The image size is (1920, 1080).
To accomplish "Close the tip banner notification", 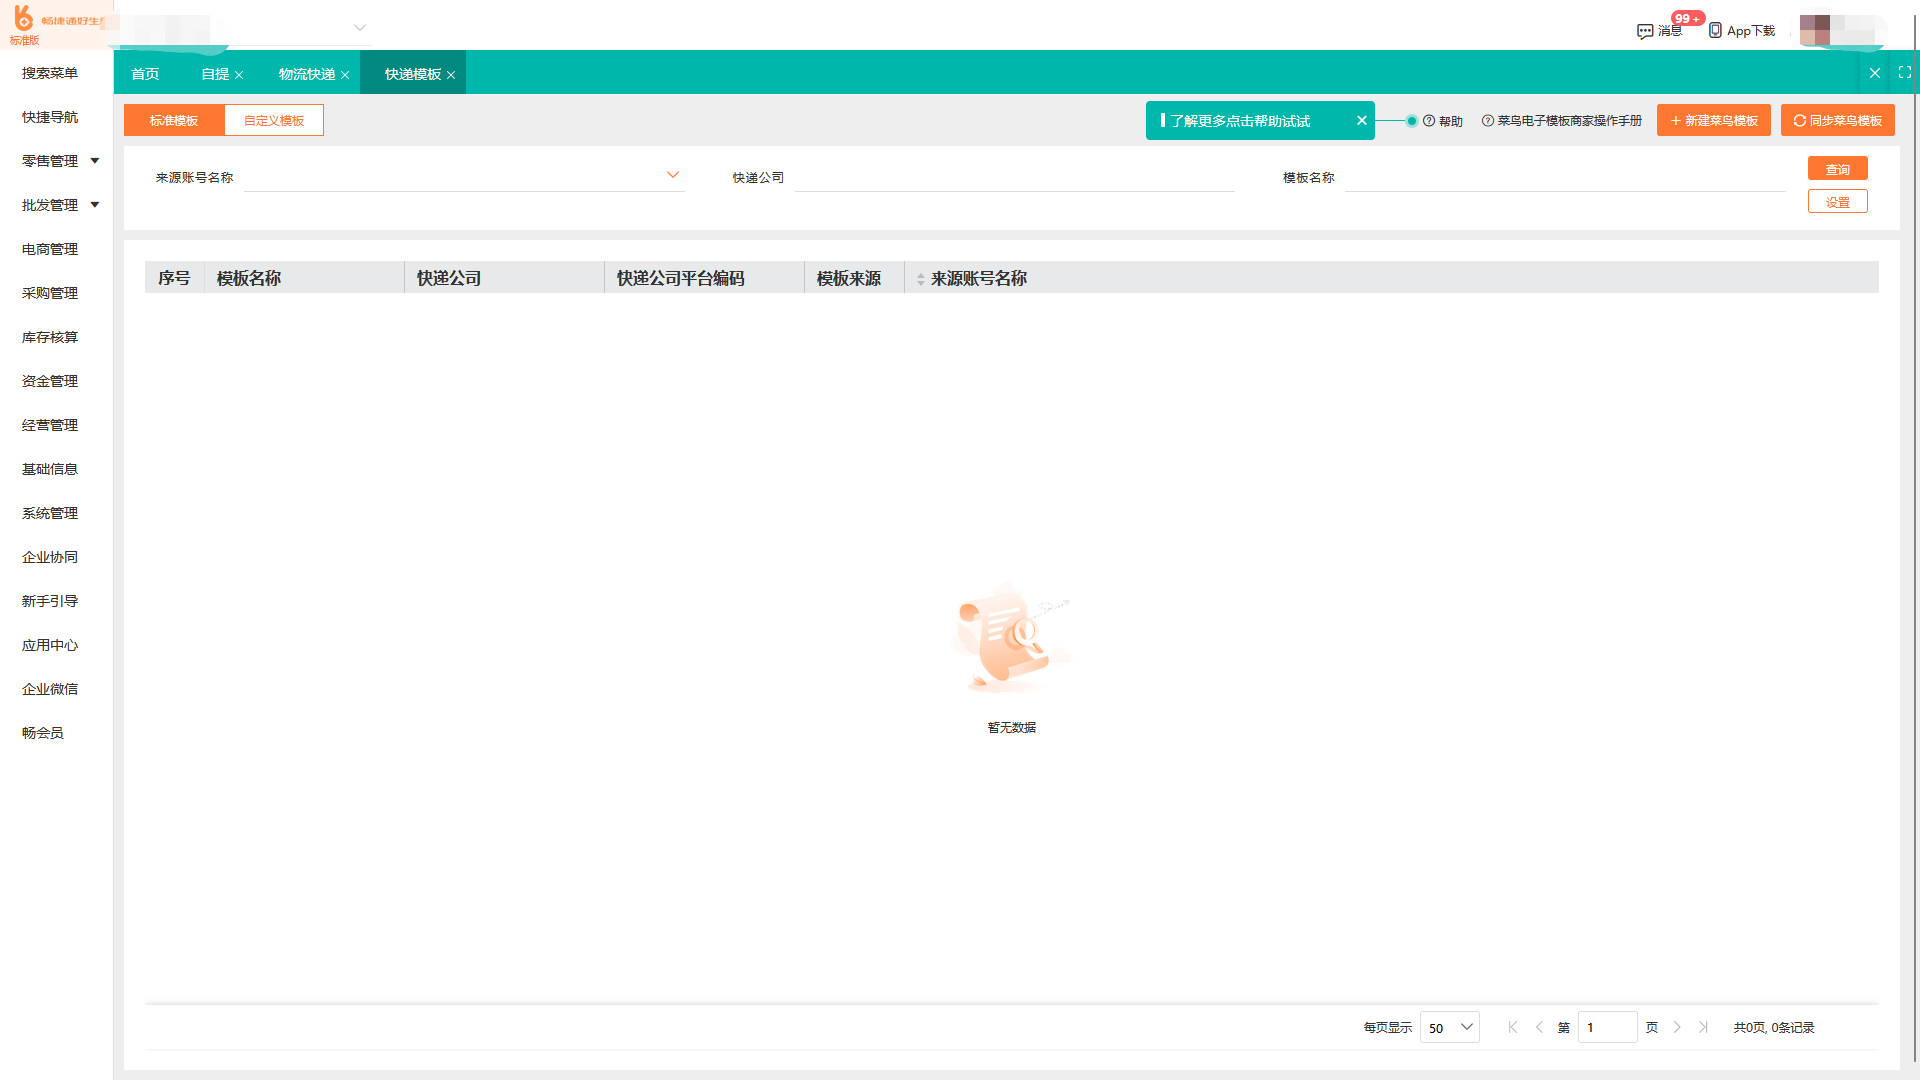I will point(1360,121).
